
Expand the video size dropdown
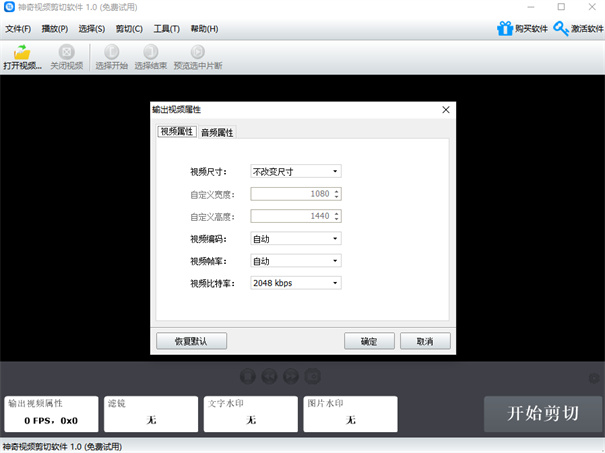click(x=295, y=171)
